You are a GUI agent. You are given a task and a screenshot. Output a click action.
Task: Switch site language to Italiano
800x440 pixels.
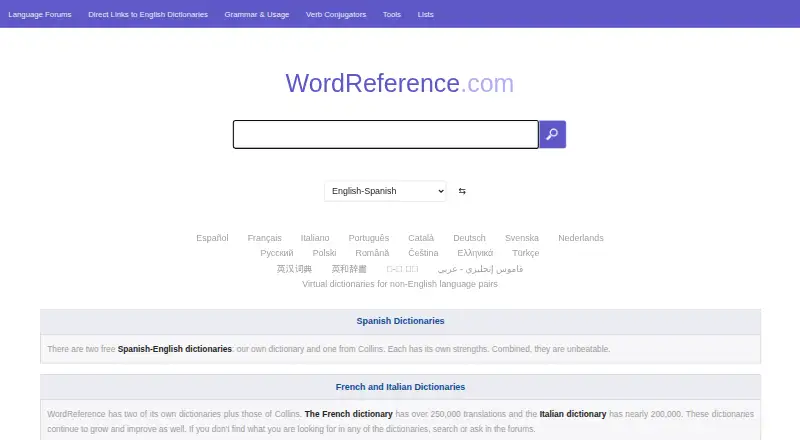coord(315,238)
